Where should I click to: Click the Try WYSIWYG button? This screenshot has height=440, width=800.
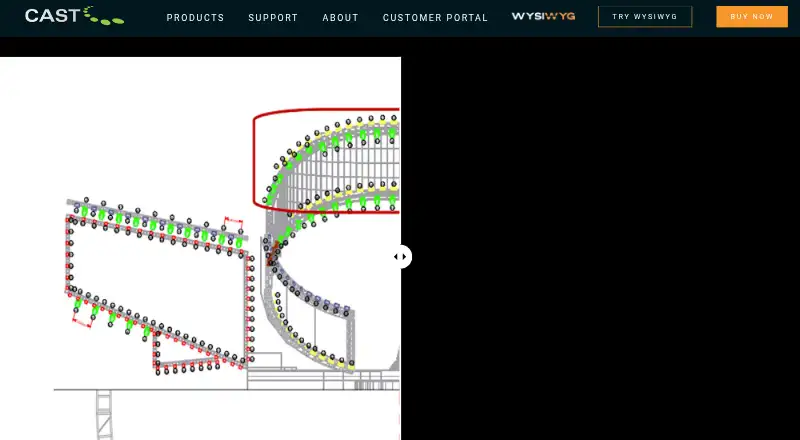click(645, 16)
